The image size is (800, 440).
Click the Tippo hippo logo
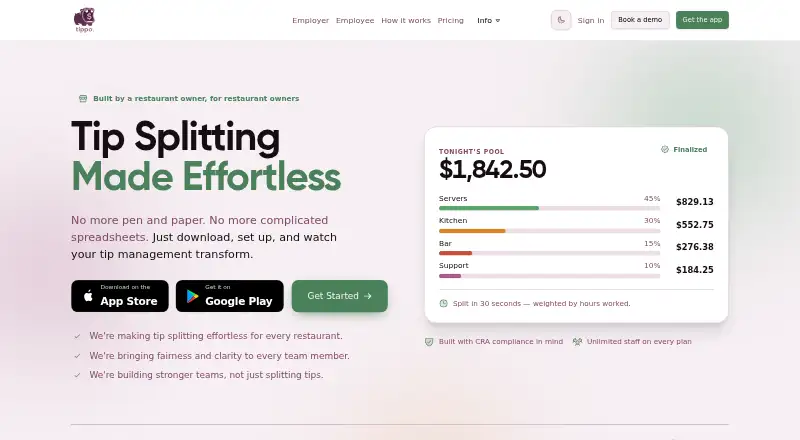click(x=84, y=20)
